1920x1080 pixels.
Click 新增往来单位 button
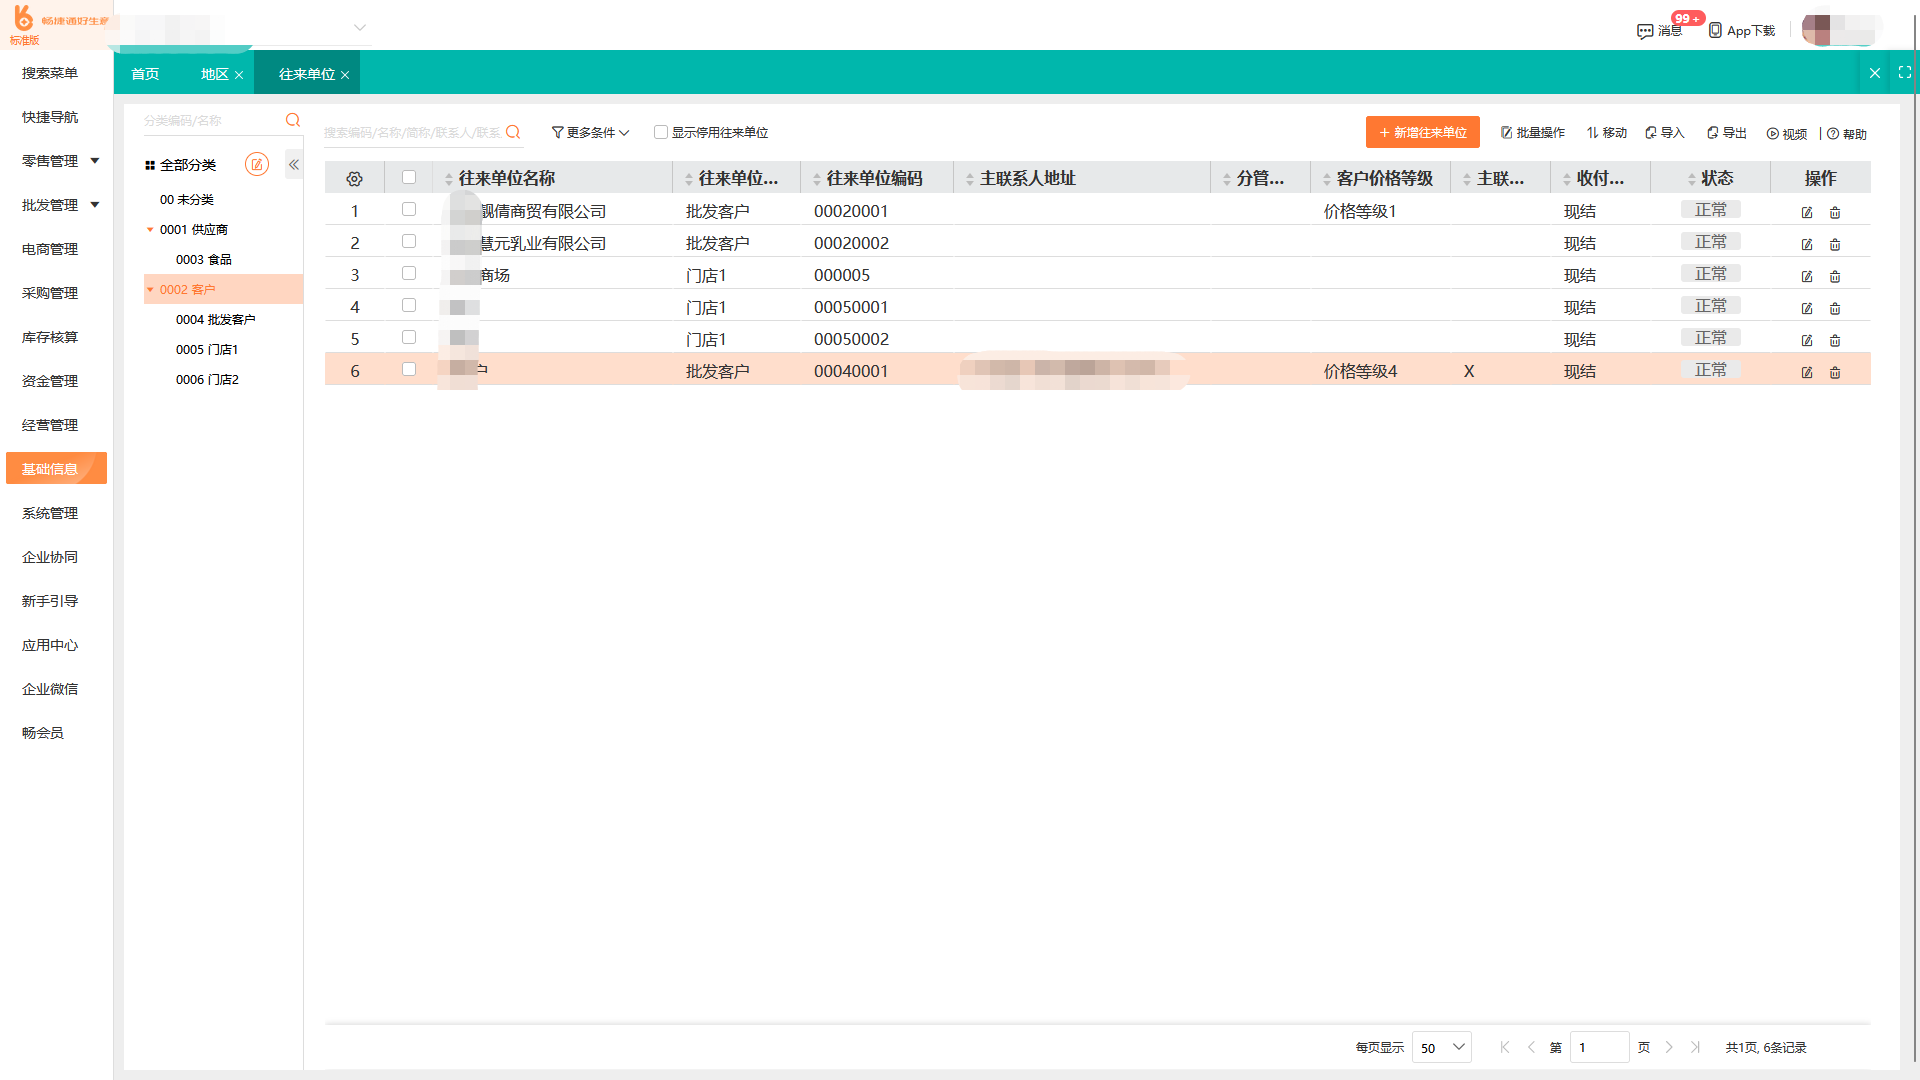pyautogui.click(x=1424, y=131)
